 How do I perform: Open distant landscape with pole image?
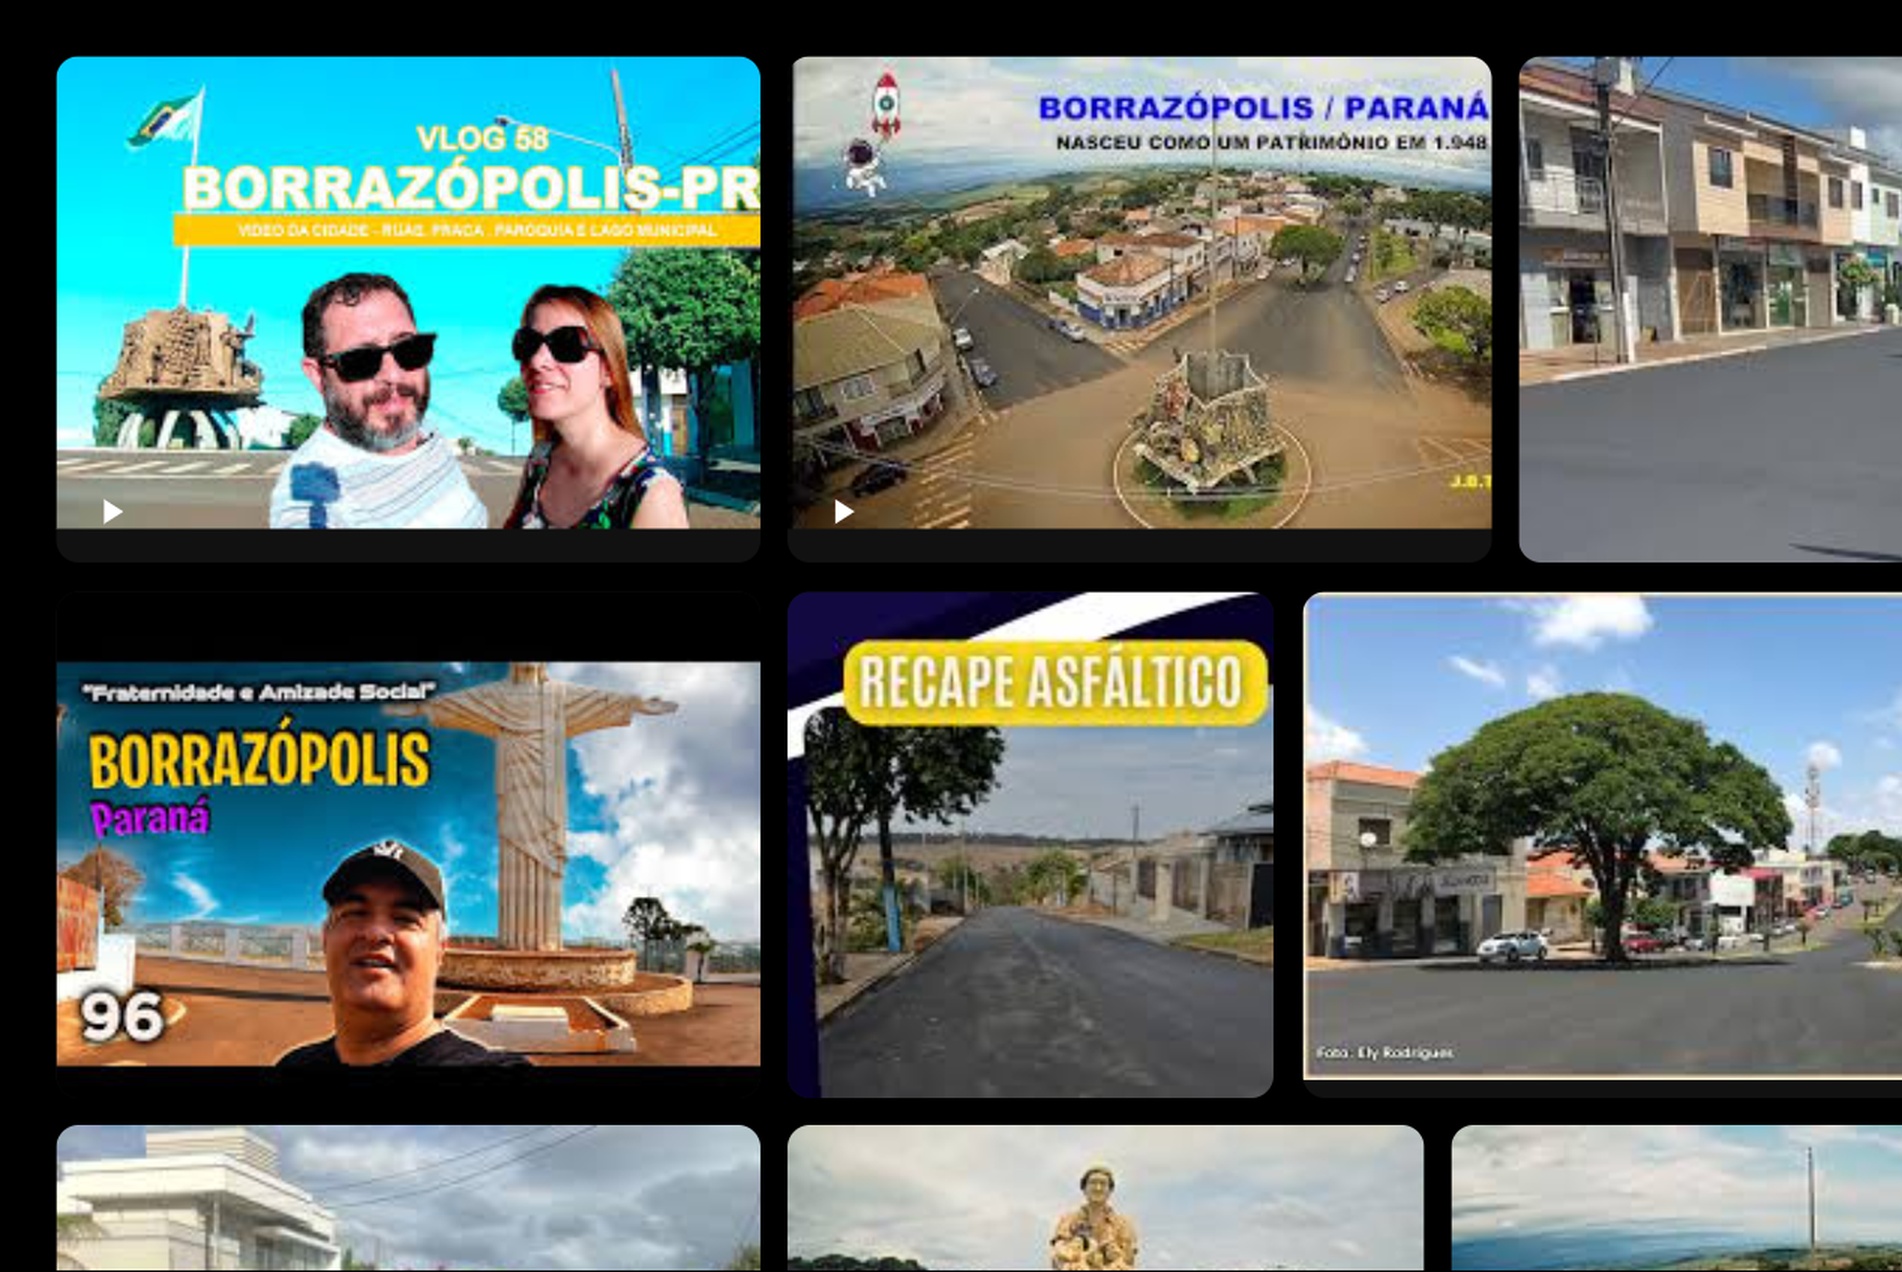(1676, 1198)
